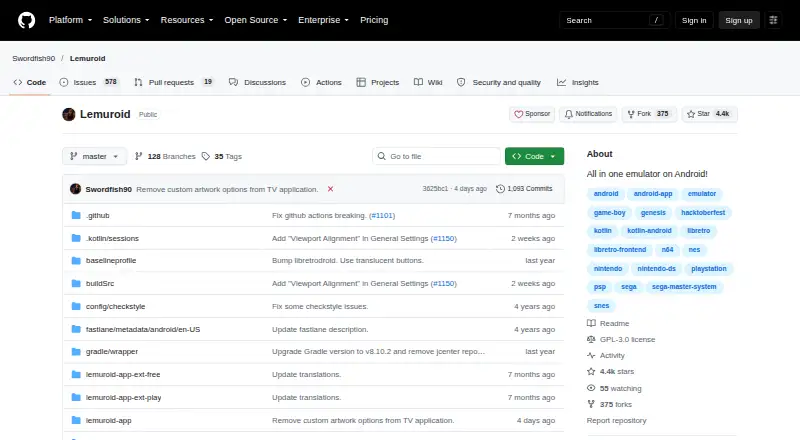Click the Sponsor button

click(532, 114)
